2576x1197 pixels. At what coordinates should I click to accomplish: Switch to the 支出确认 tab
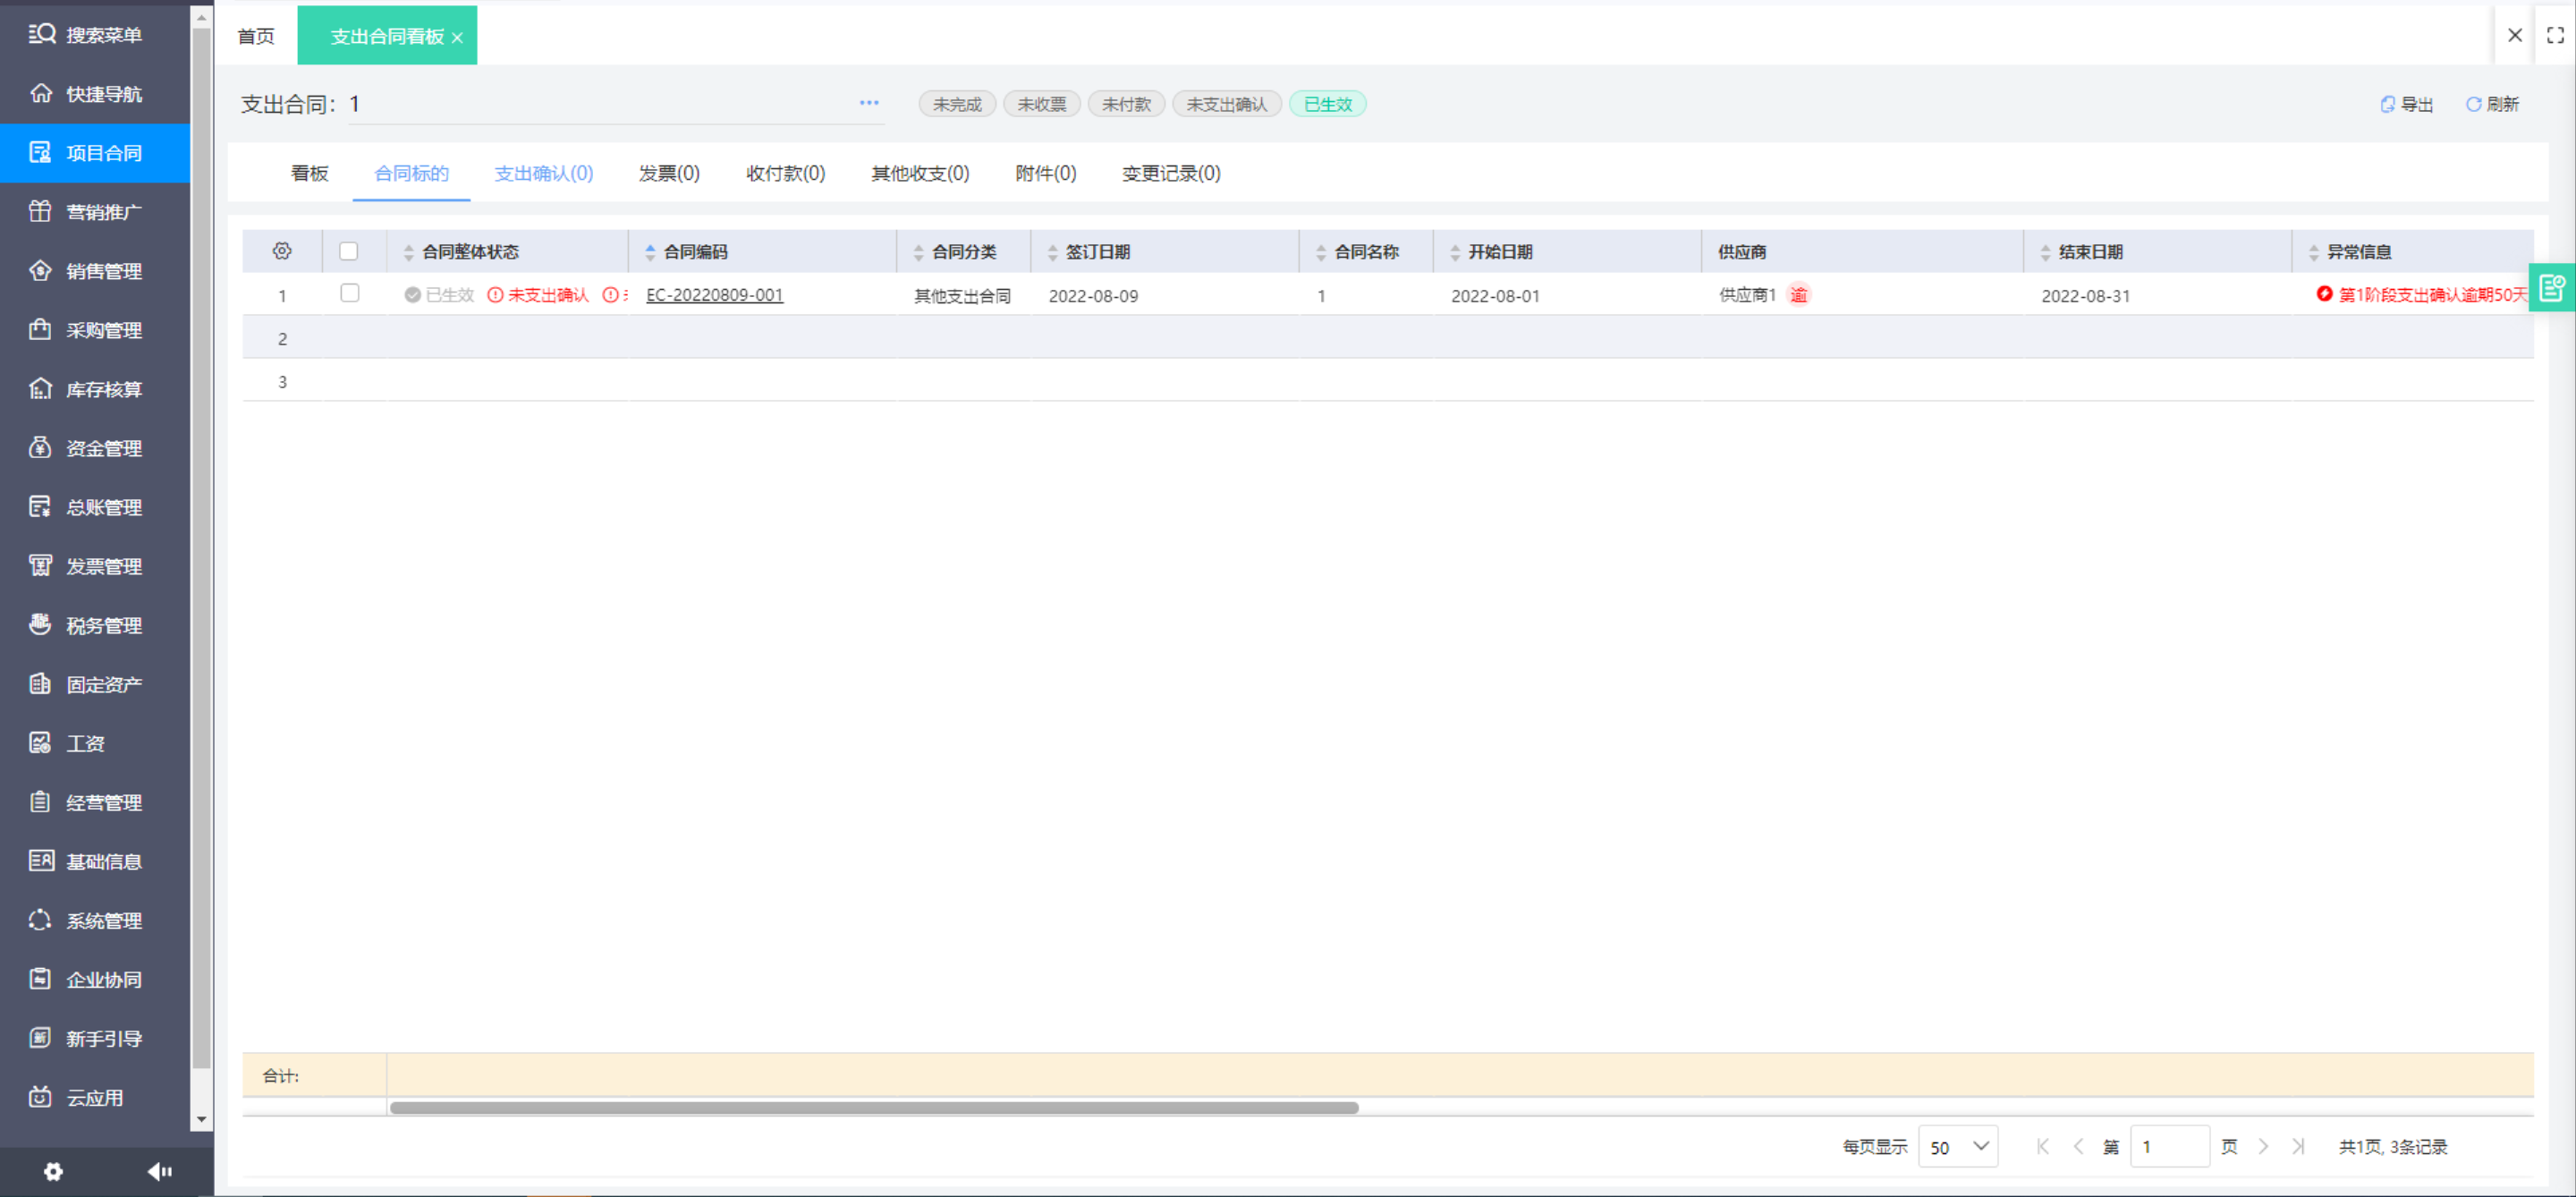tap(544, 173)
